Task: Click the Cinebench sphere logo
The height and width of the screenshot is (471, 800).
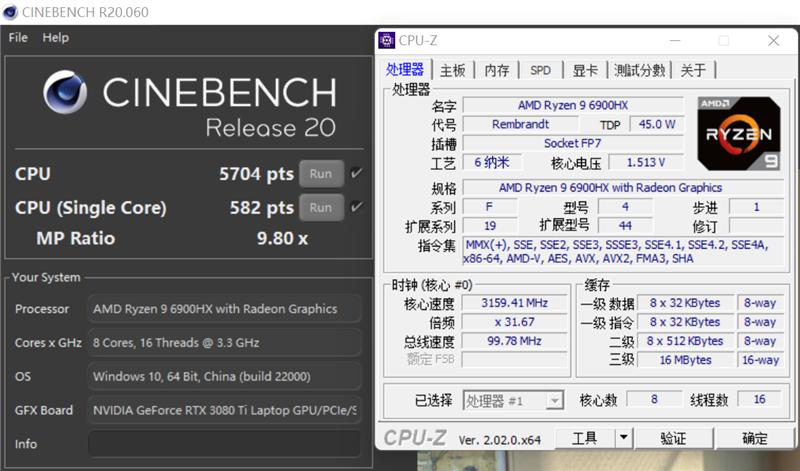Action: pos(68,97)
